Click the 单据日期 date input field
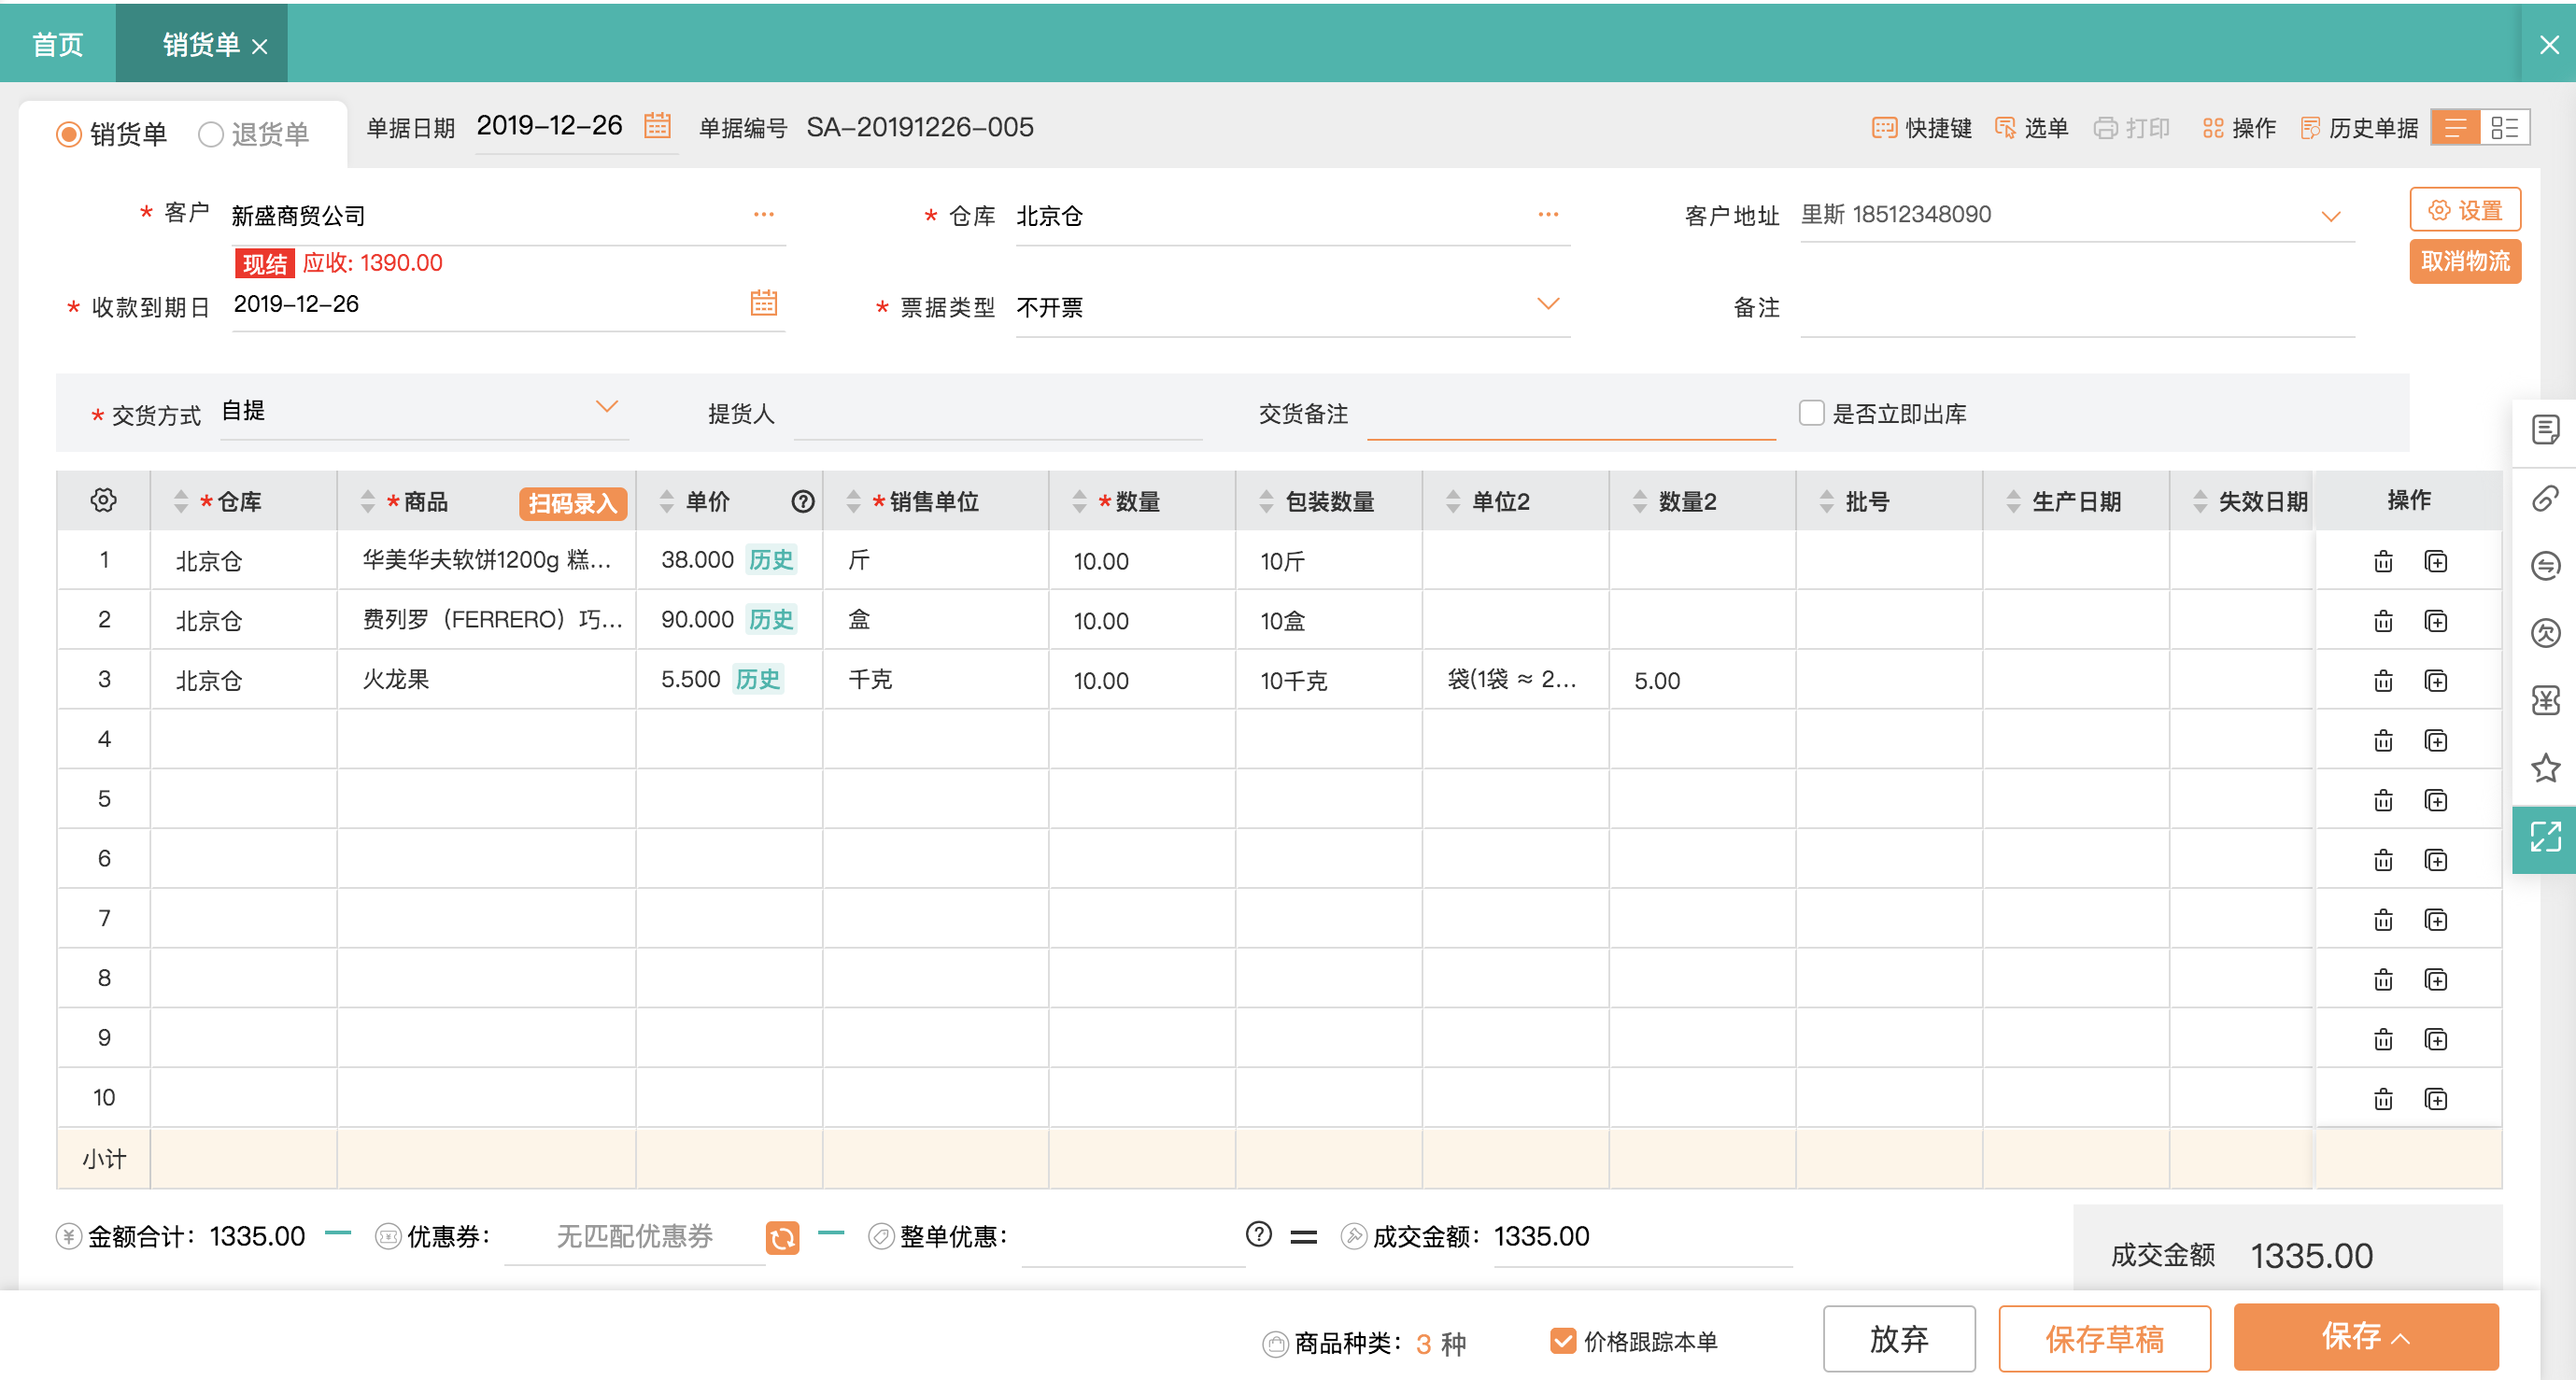The height and width of the screenshot is (1380, 2576). point(548,126)
